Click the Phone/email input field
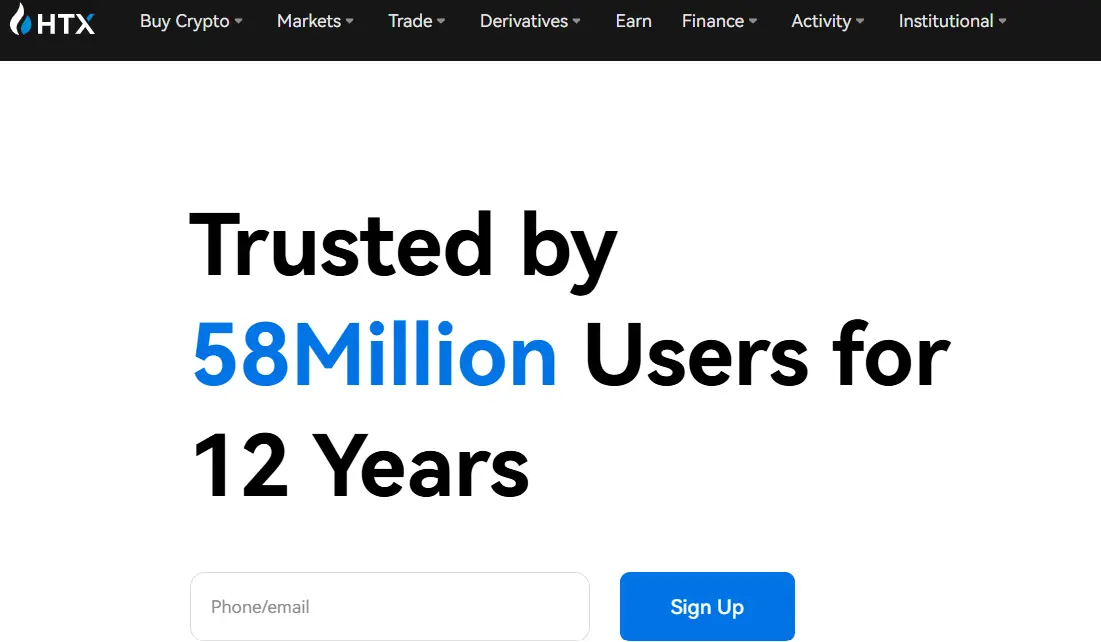The height and width of the screenshot is (642, 1101). click(x=390, y=606)
